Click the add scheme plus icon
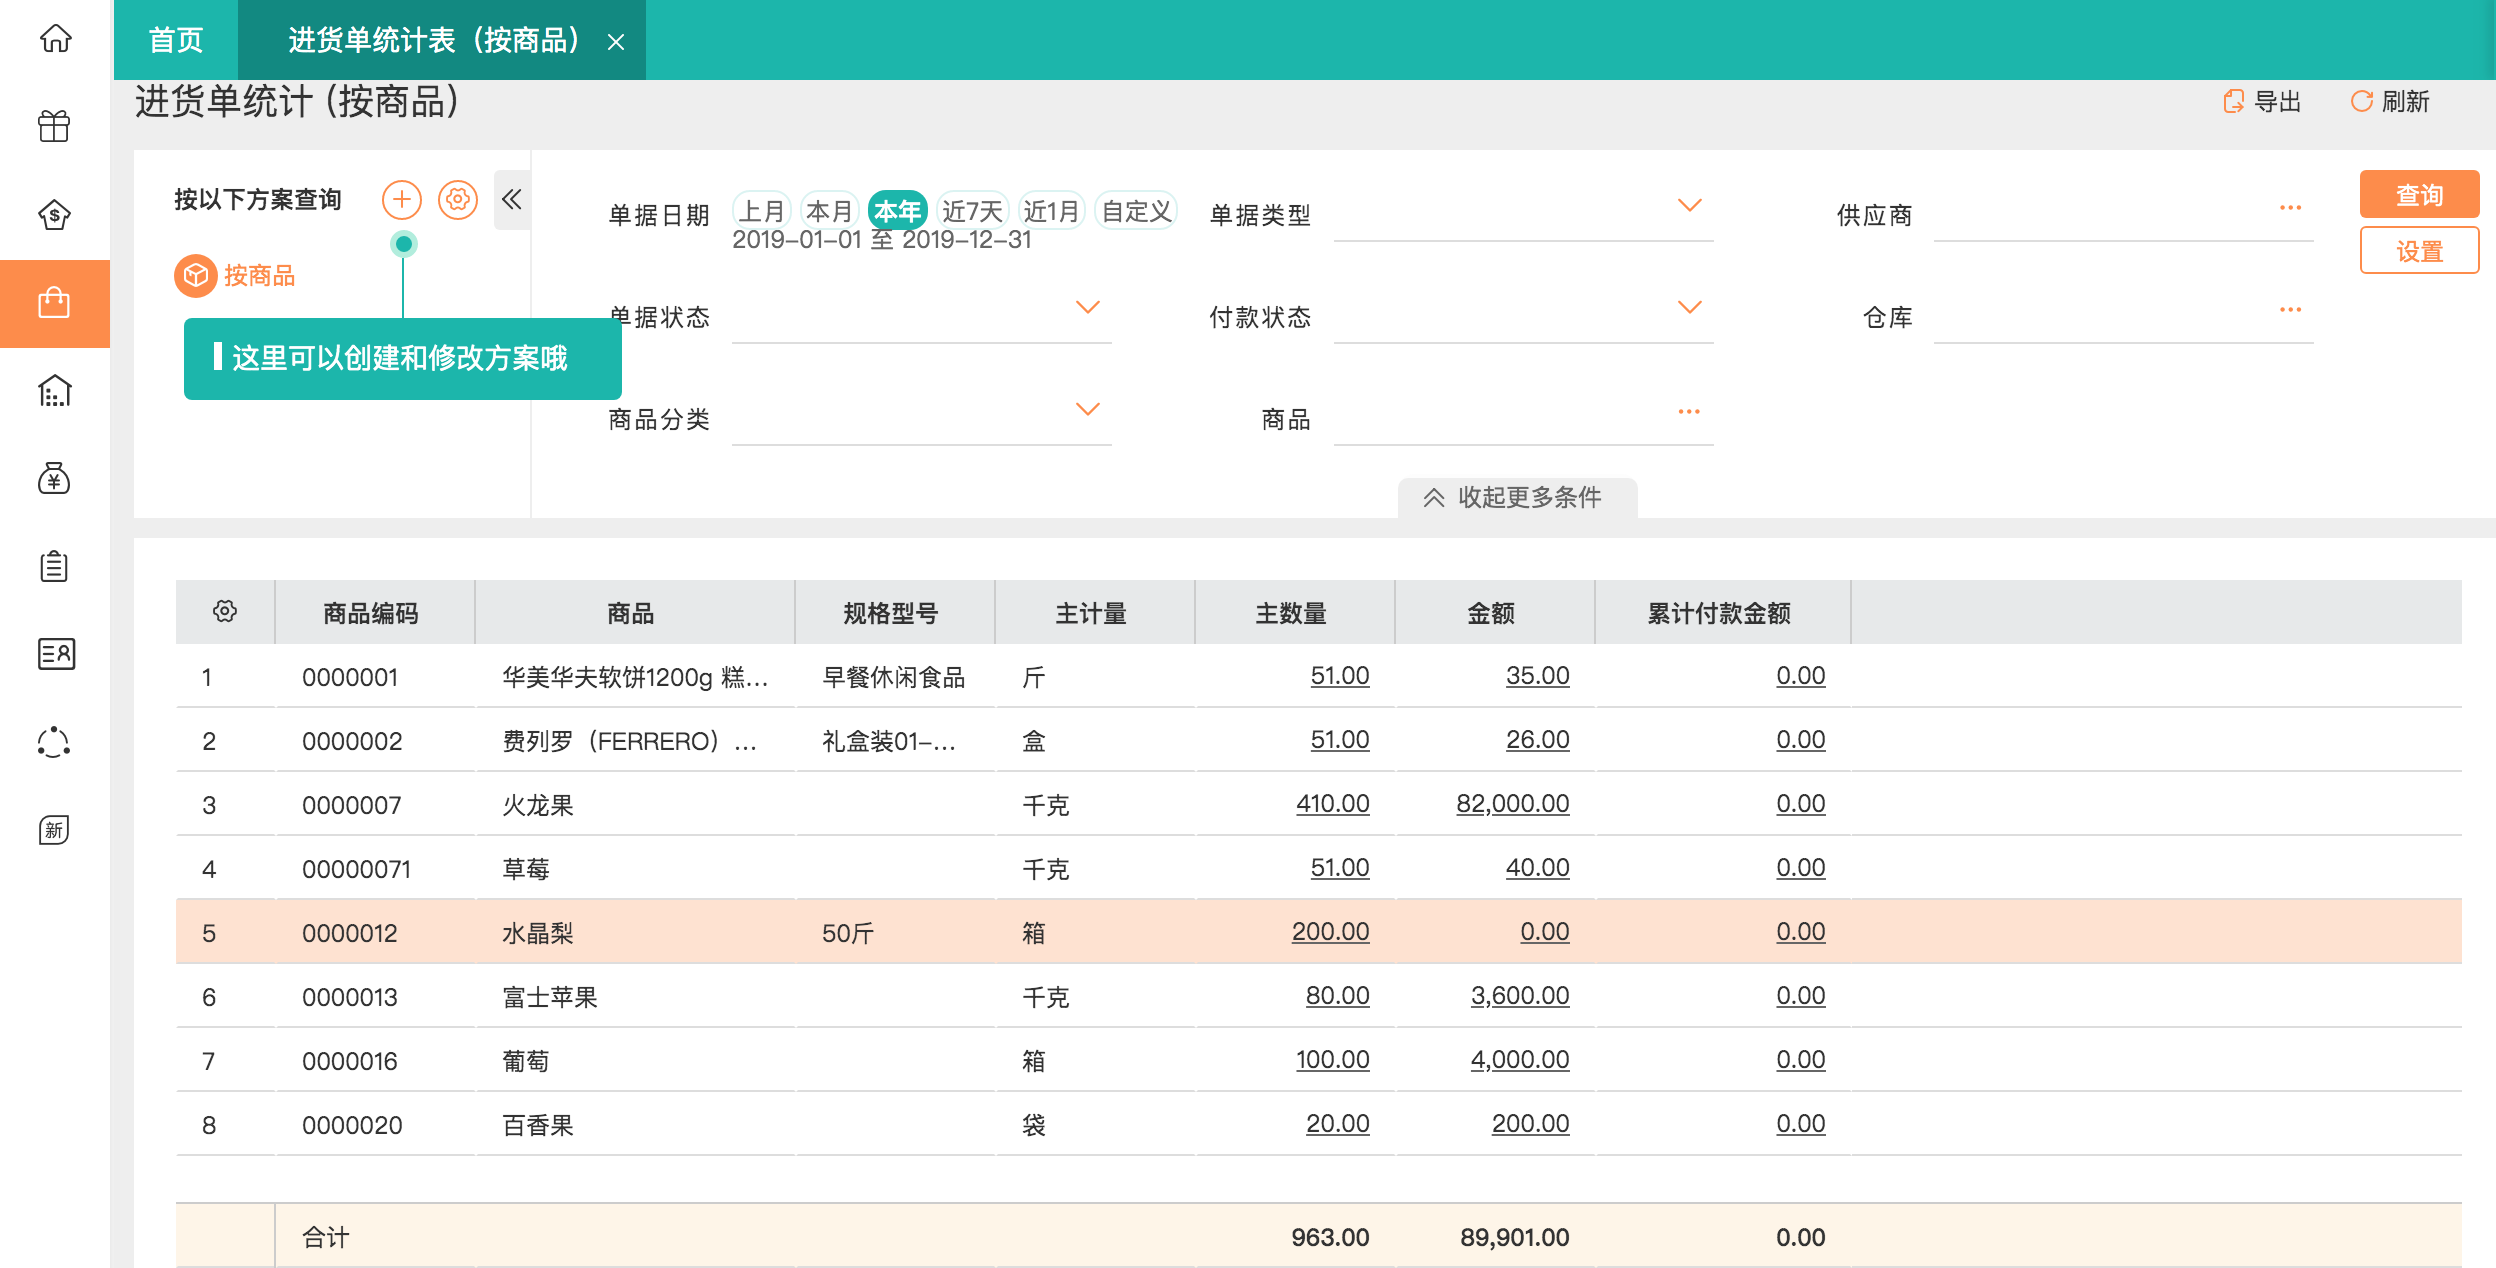 (x=403, y=197)
